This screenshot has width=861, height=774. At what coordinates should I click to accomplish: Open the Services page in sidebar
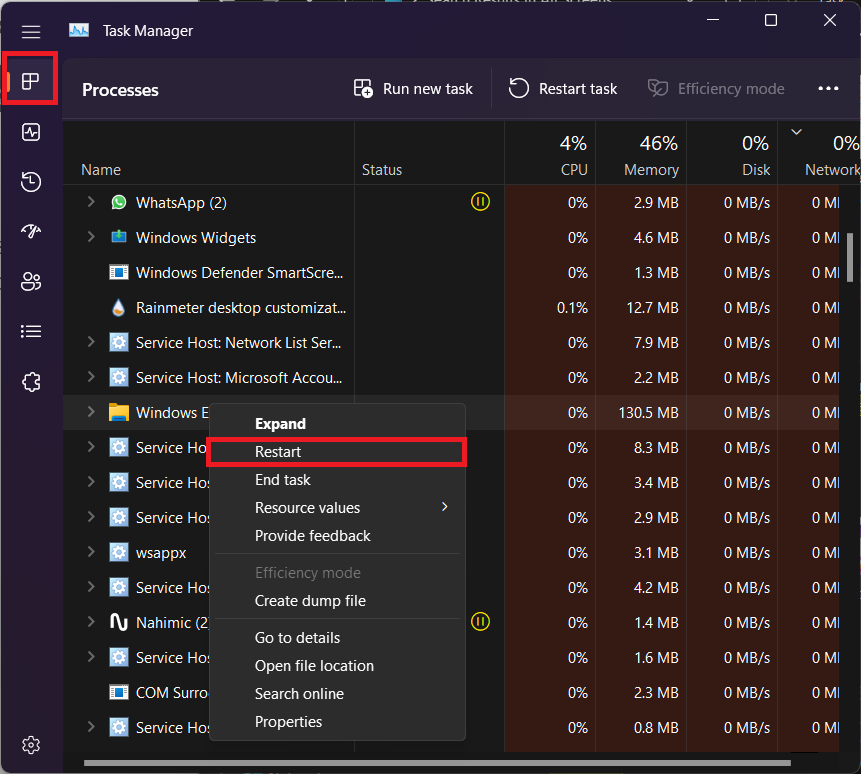31,382
